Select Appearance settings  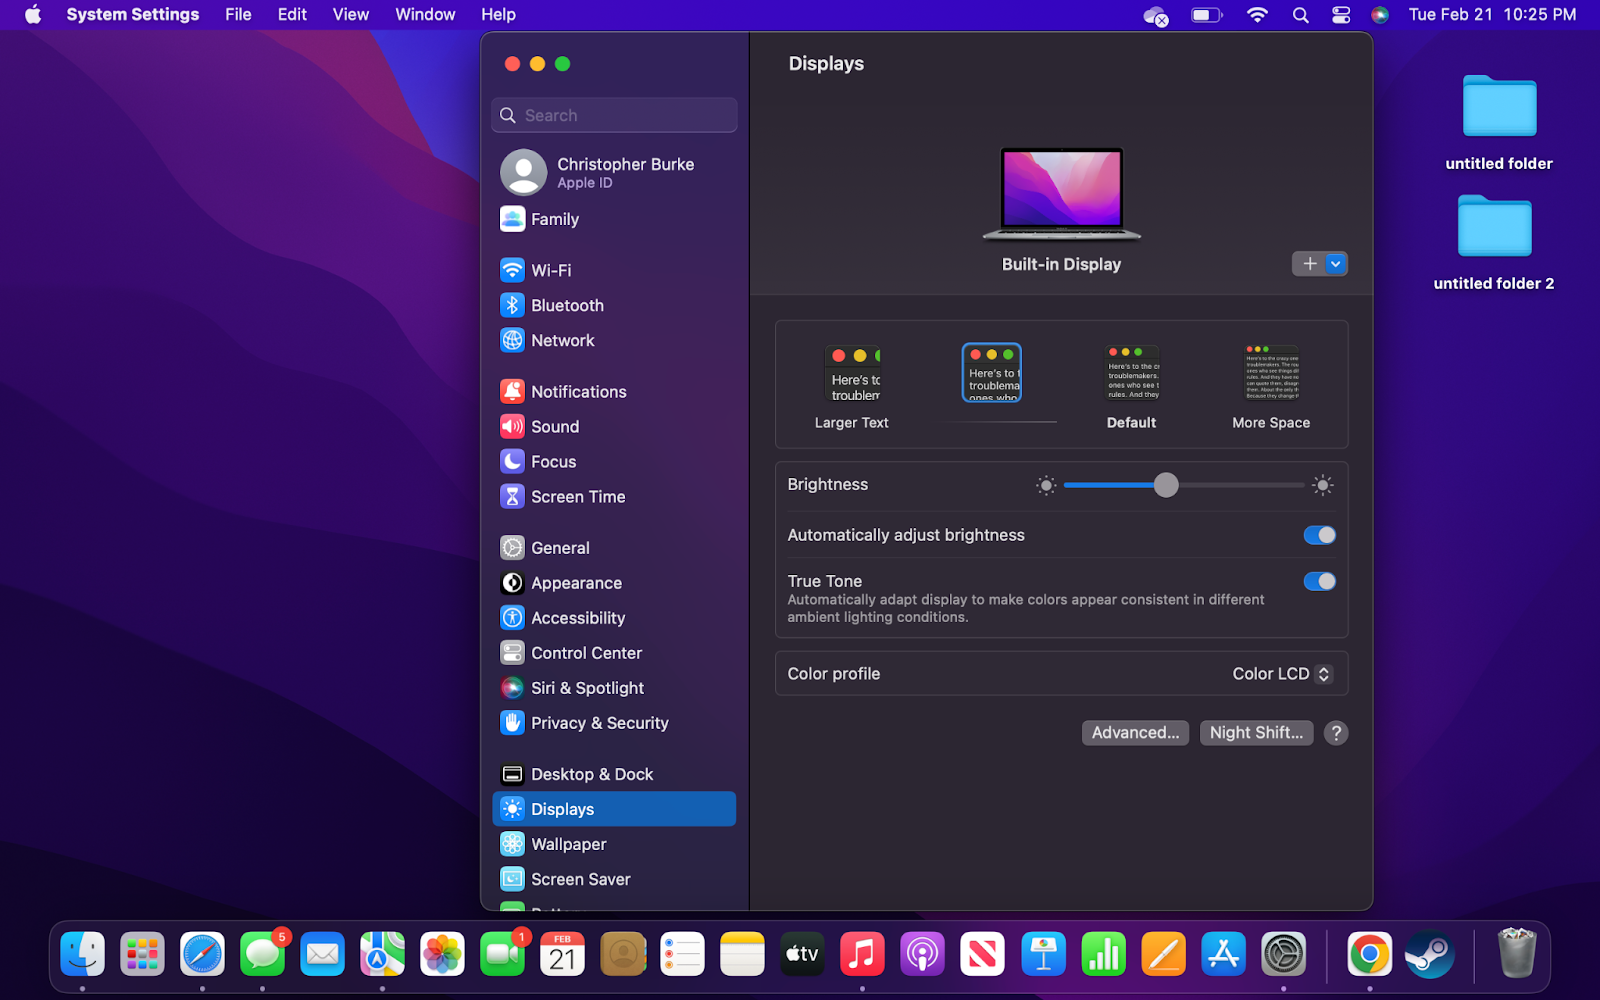(x=576, y=582)
